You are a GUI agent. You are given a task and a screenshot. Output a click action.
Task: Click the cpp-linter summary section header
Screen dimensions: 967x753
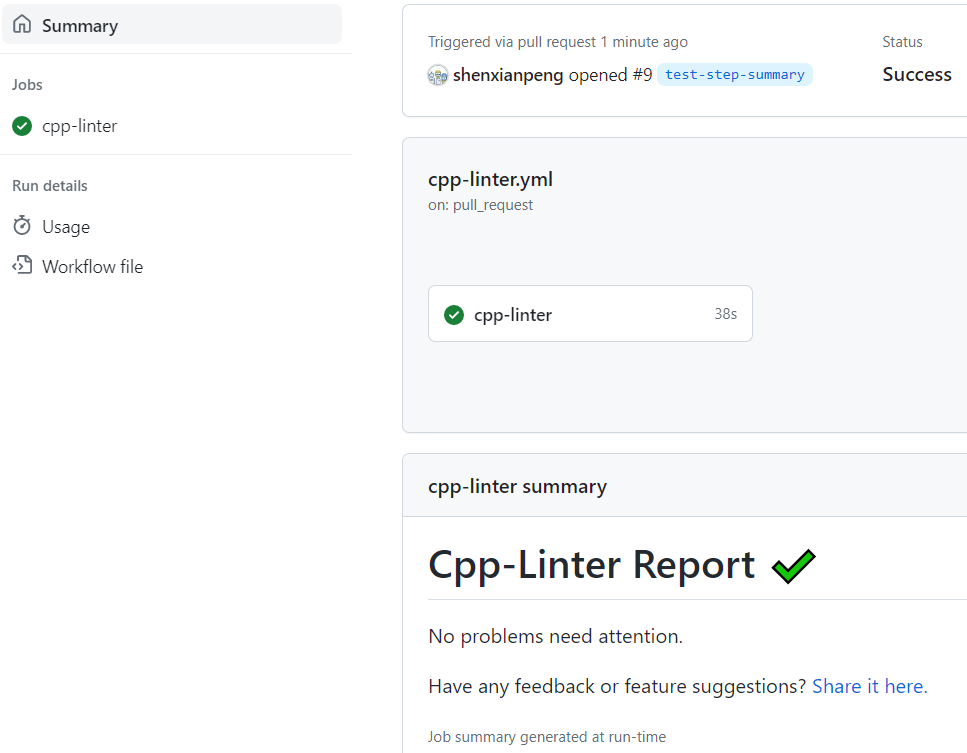[x=517, y=486]
